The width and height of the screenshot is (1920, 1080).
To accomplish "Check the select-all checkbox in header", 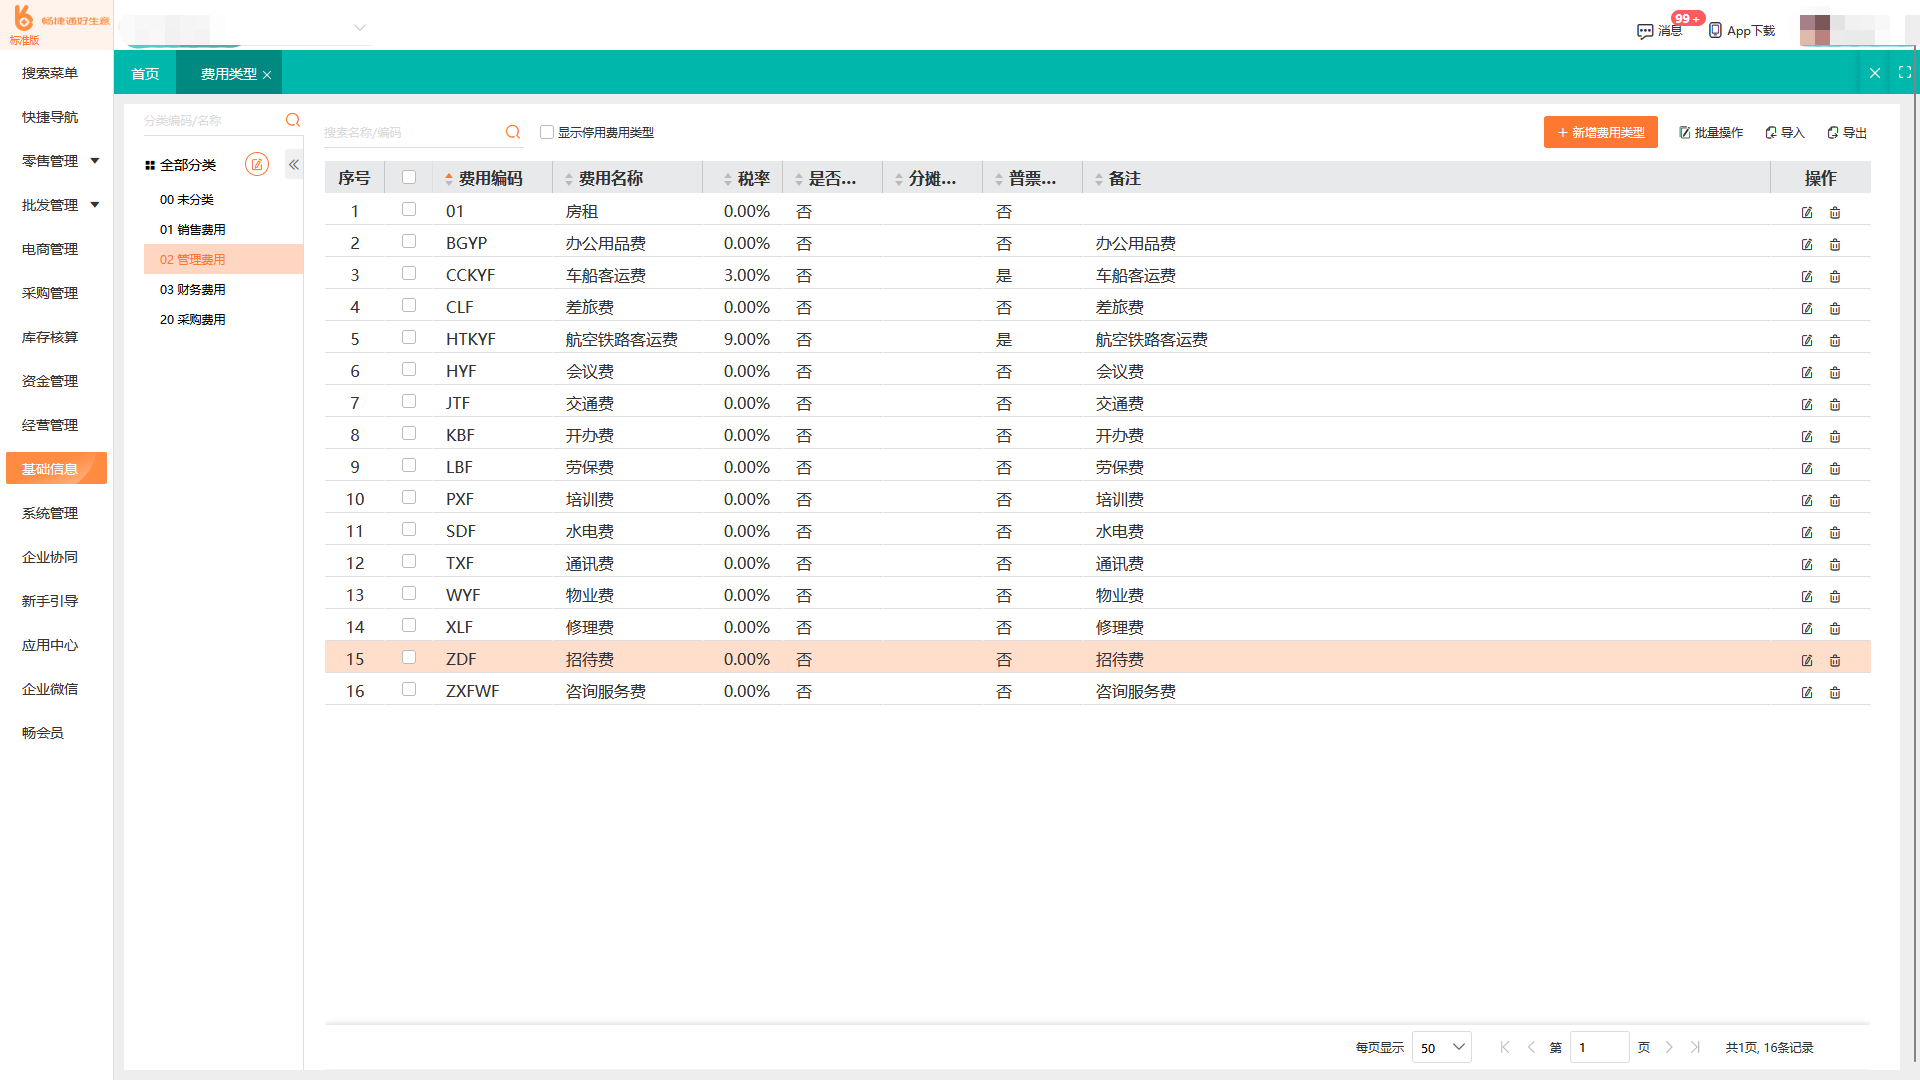I will (409, 178).
